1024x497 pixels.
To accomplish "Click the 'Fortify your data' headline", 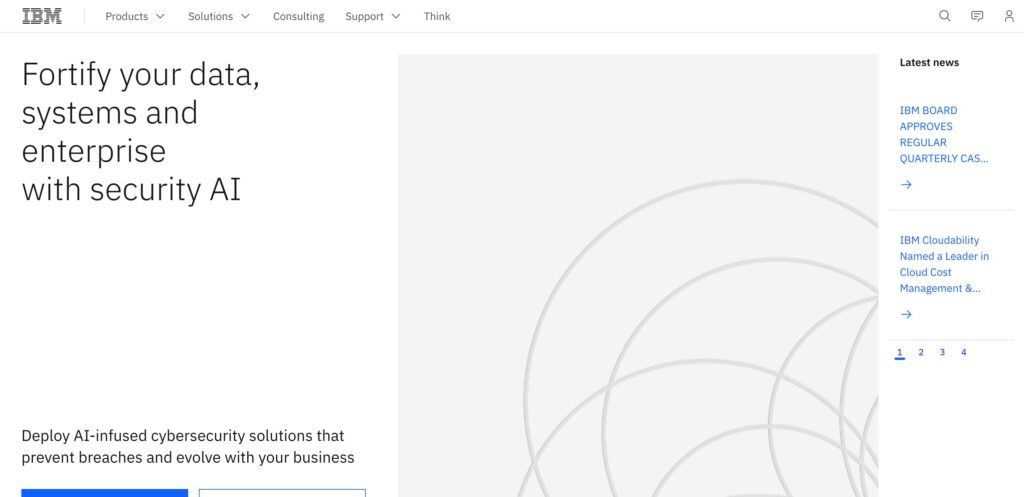I will click(x=141, y=132).
